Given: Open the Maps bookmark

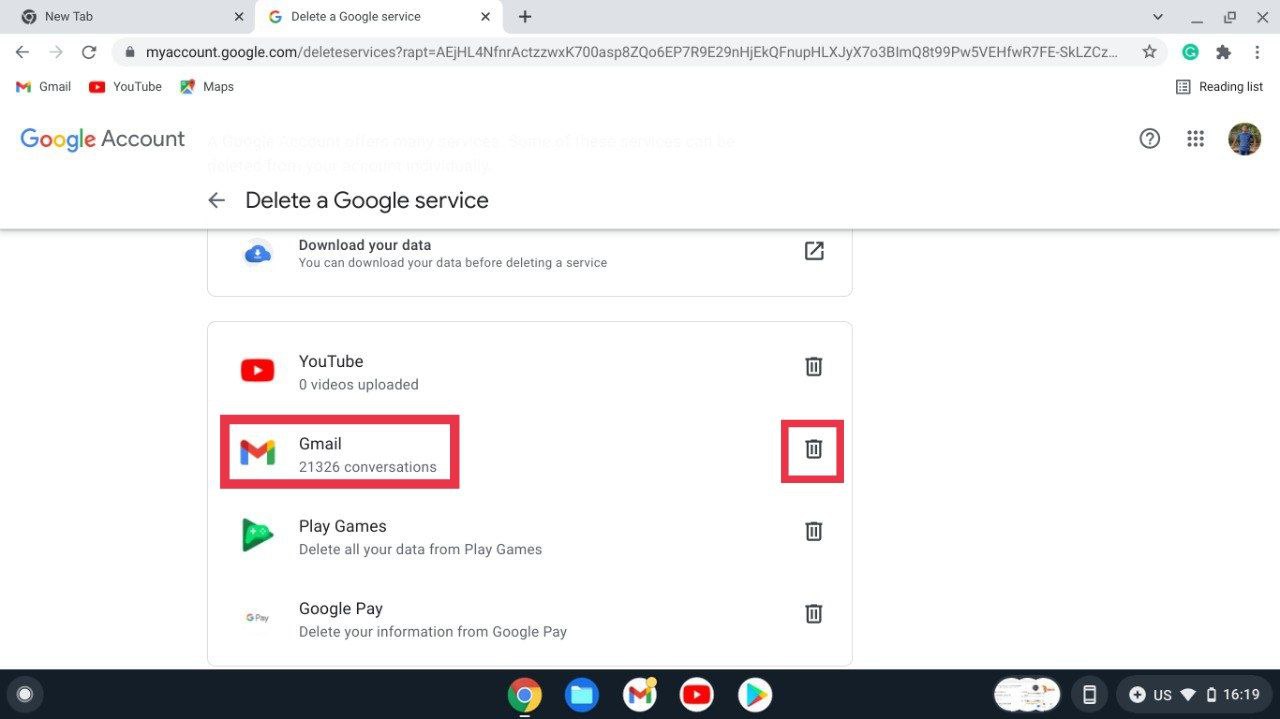Looking at the screenshot, I should coord(206,87).
